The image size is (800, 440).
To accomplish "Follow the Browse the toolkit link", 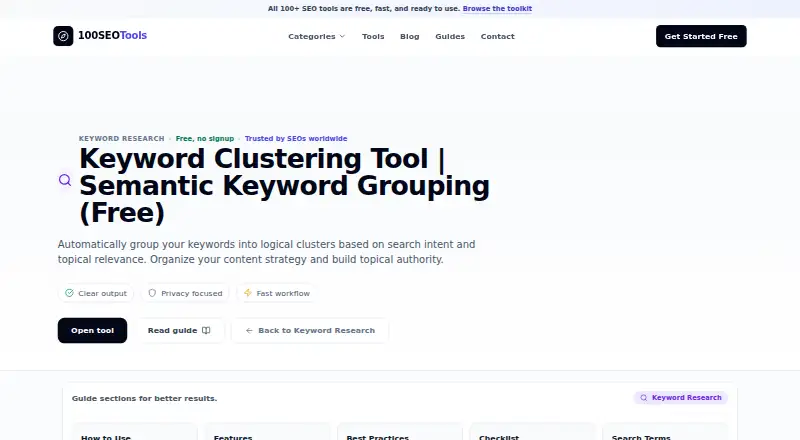I will click(x=497, y=9).
